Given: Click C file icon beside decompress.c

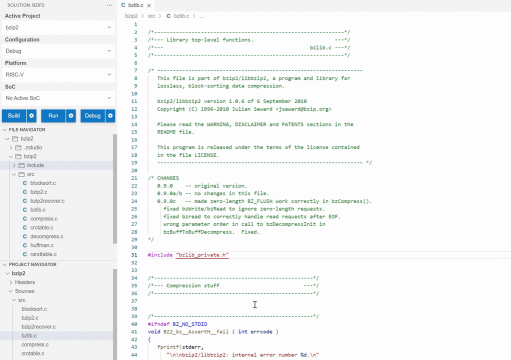Looking at the screenshot, I should [x=25, y=236].
